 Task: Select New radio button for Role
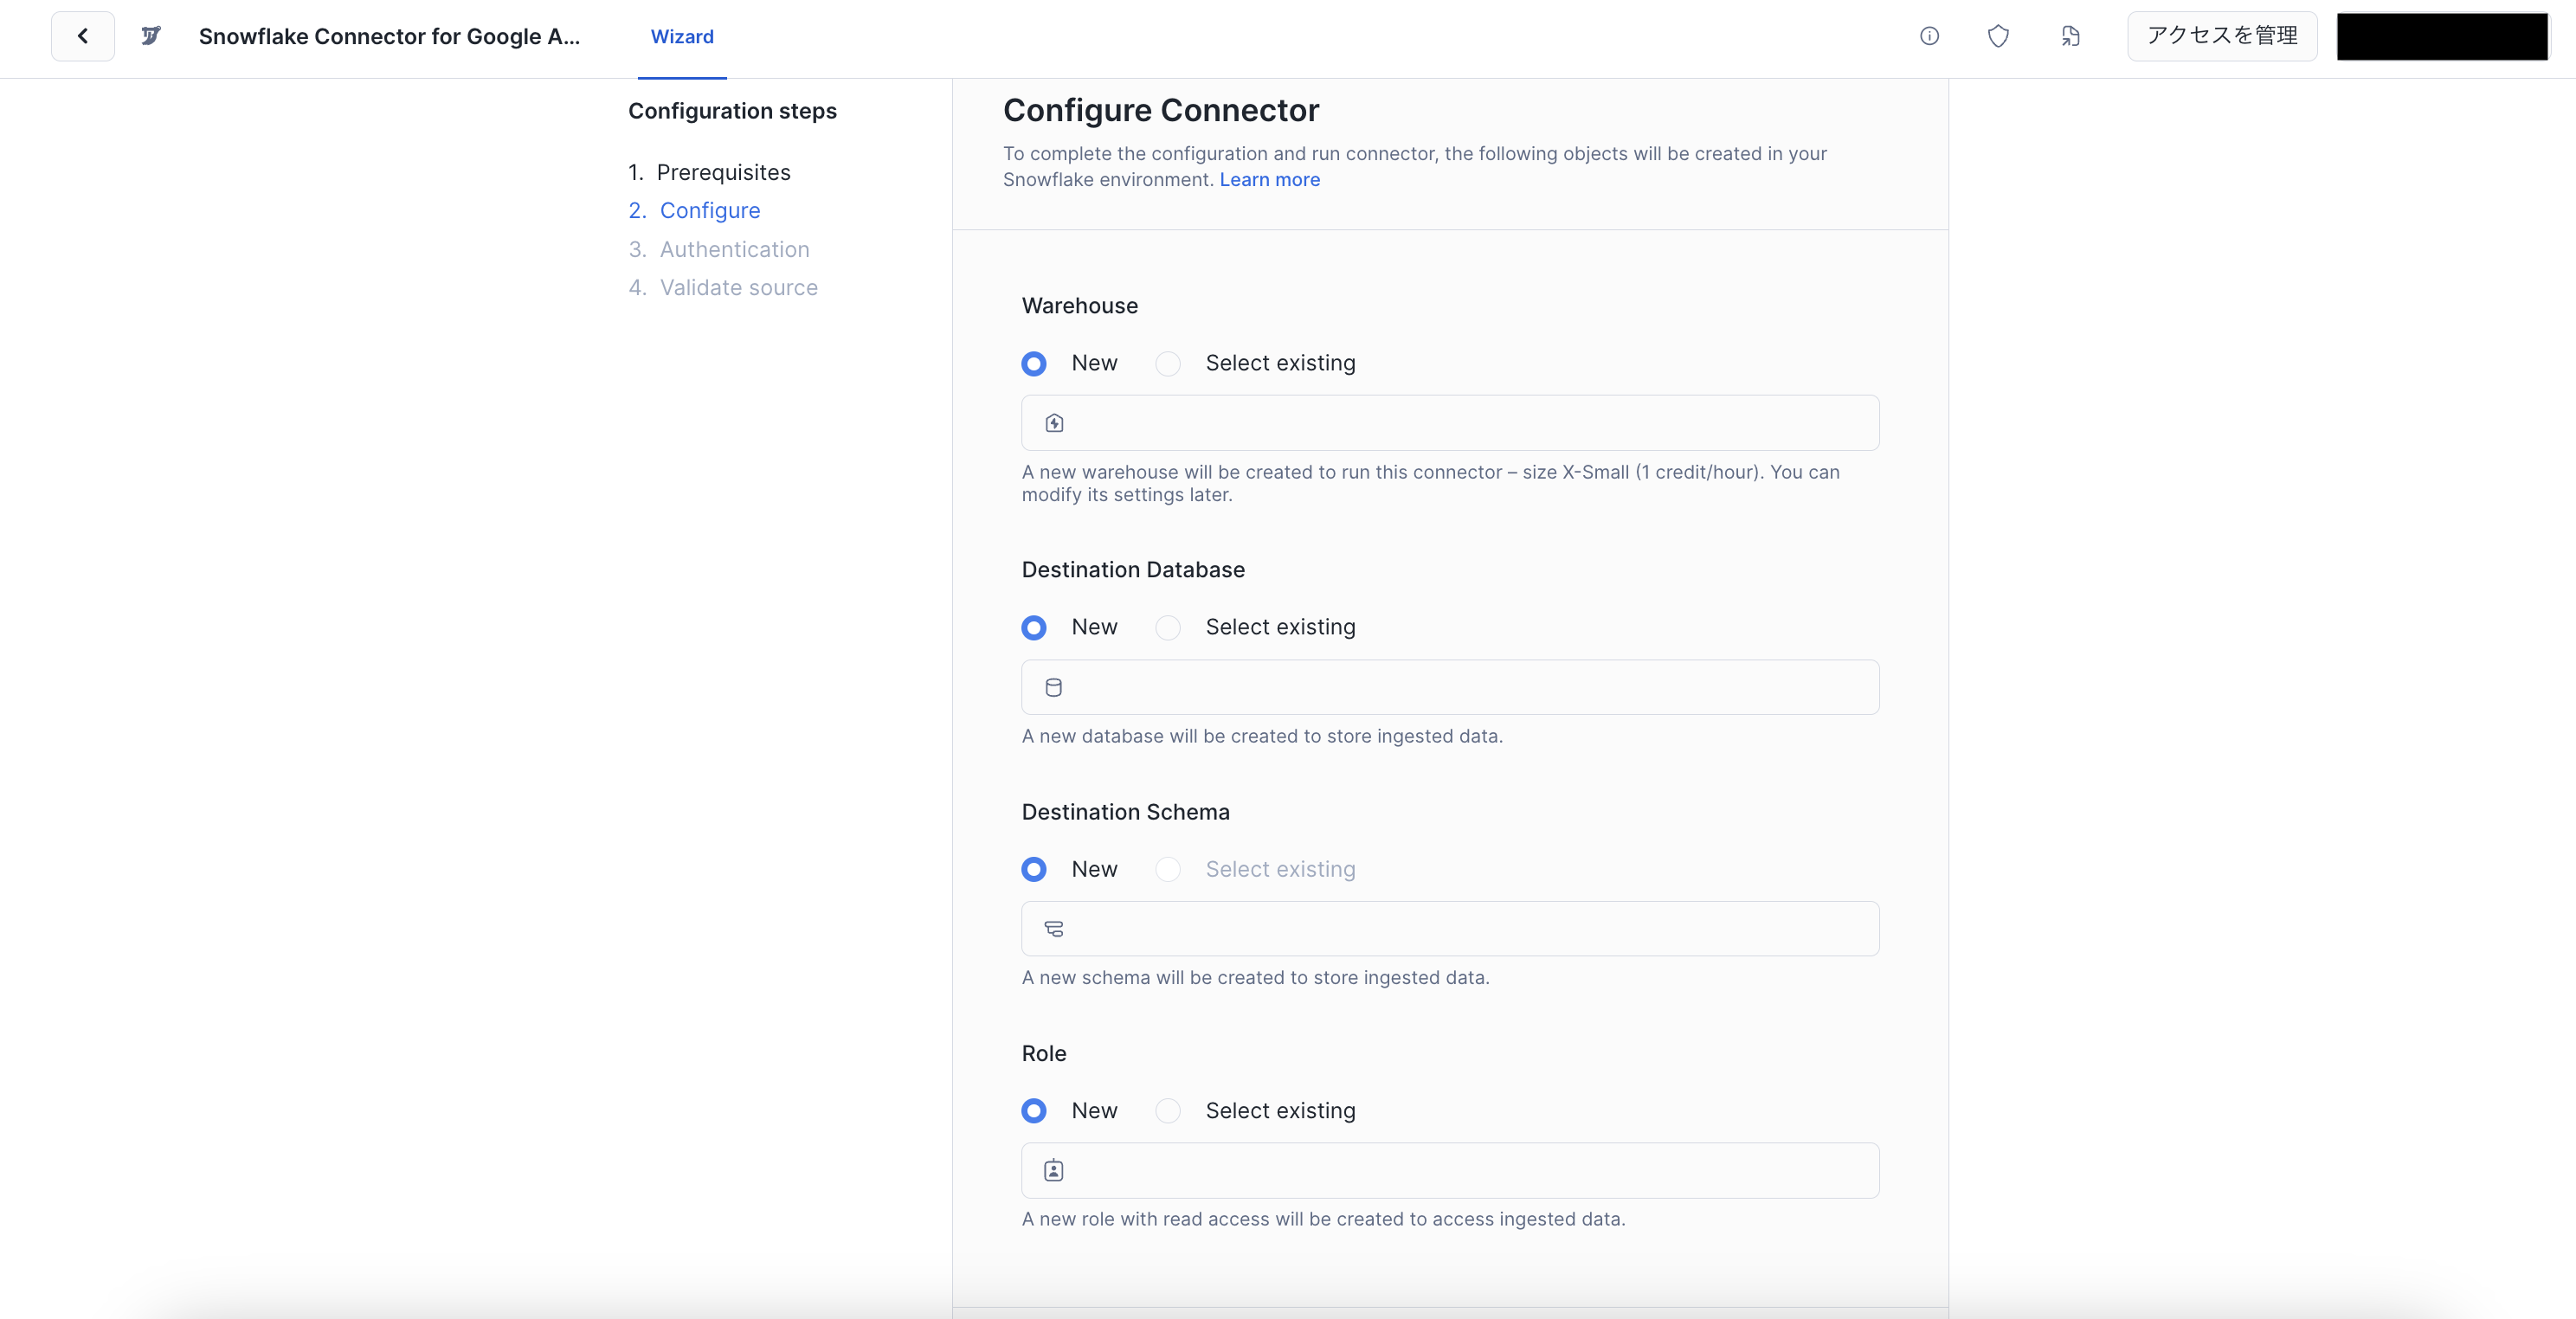(1034, 1110)
